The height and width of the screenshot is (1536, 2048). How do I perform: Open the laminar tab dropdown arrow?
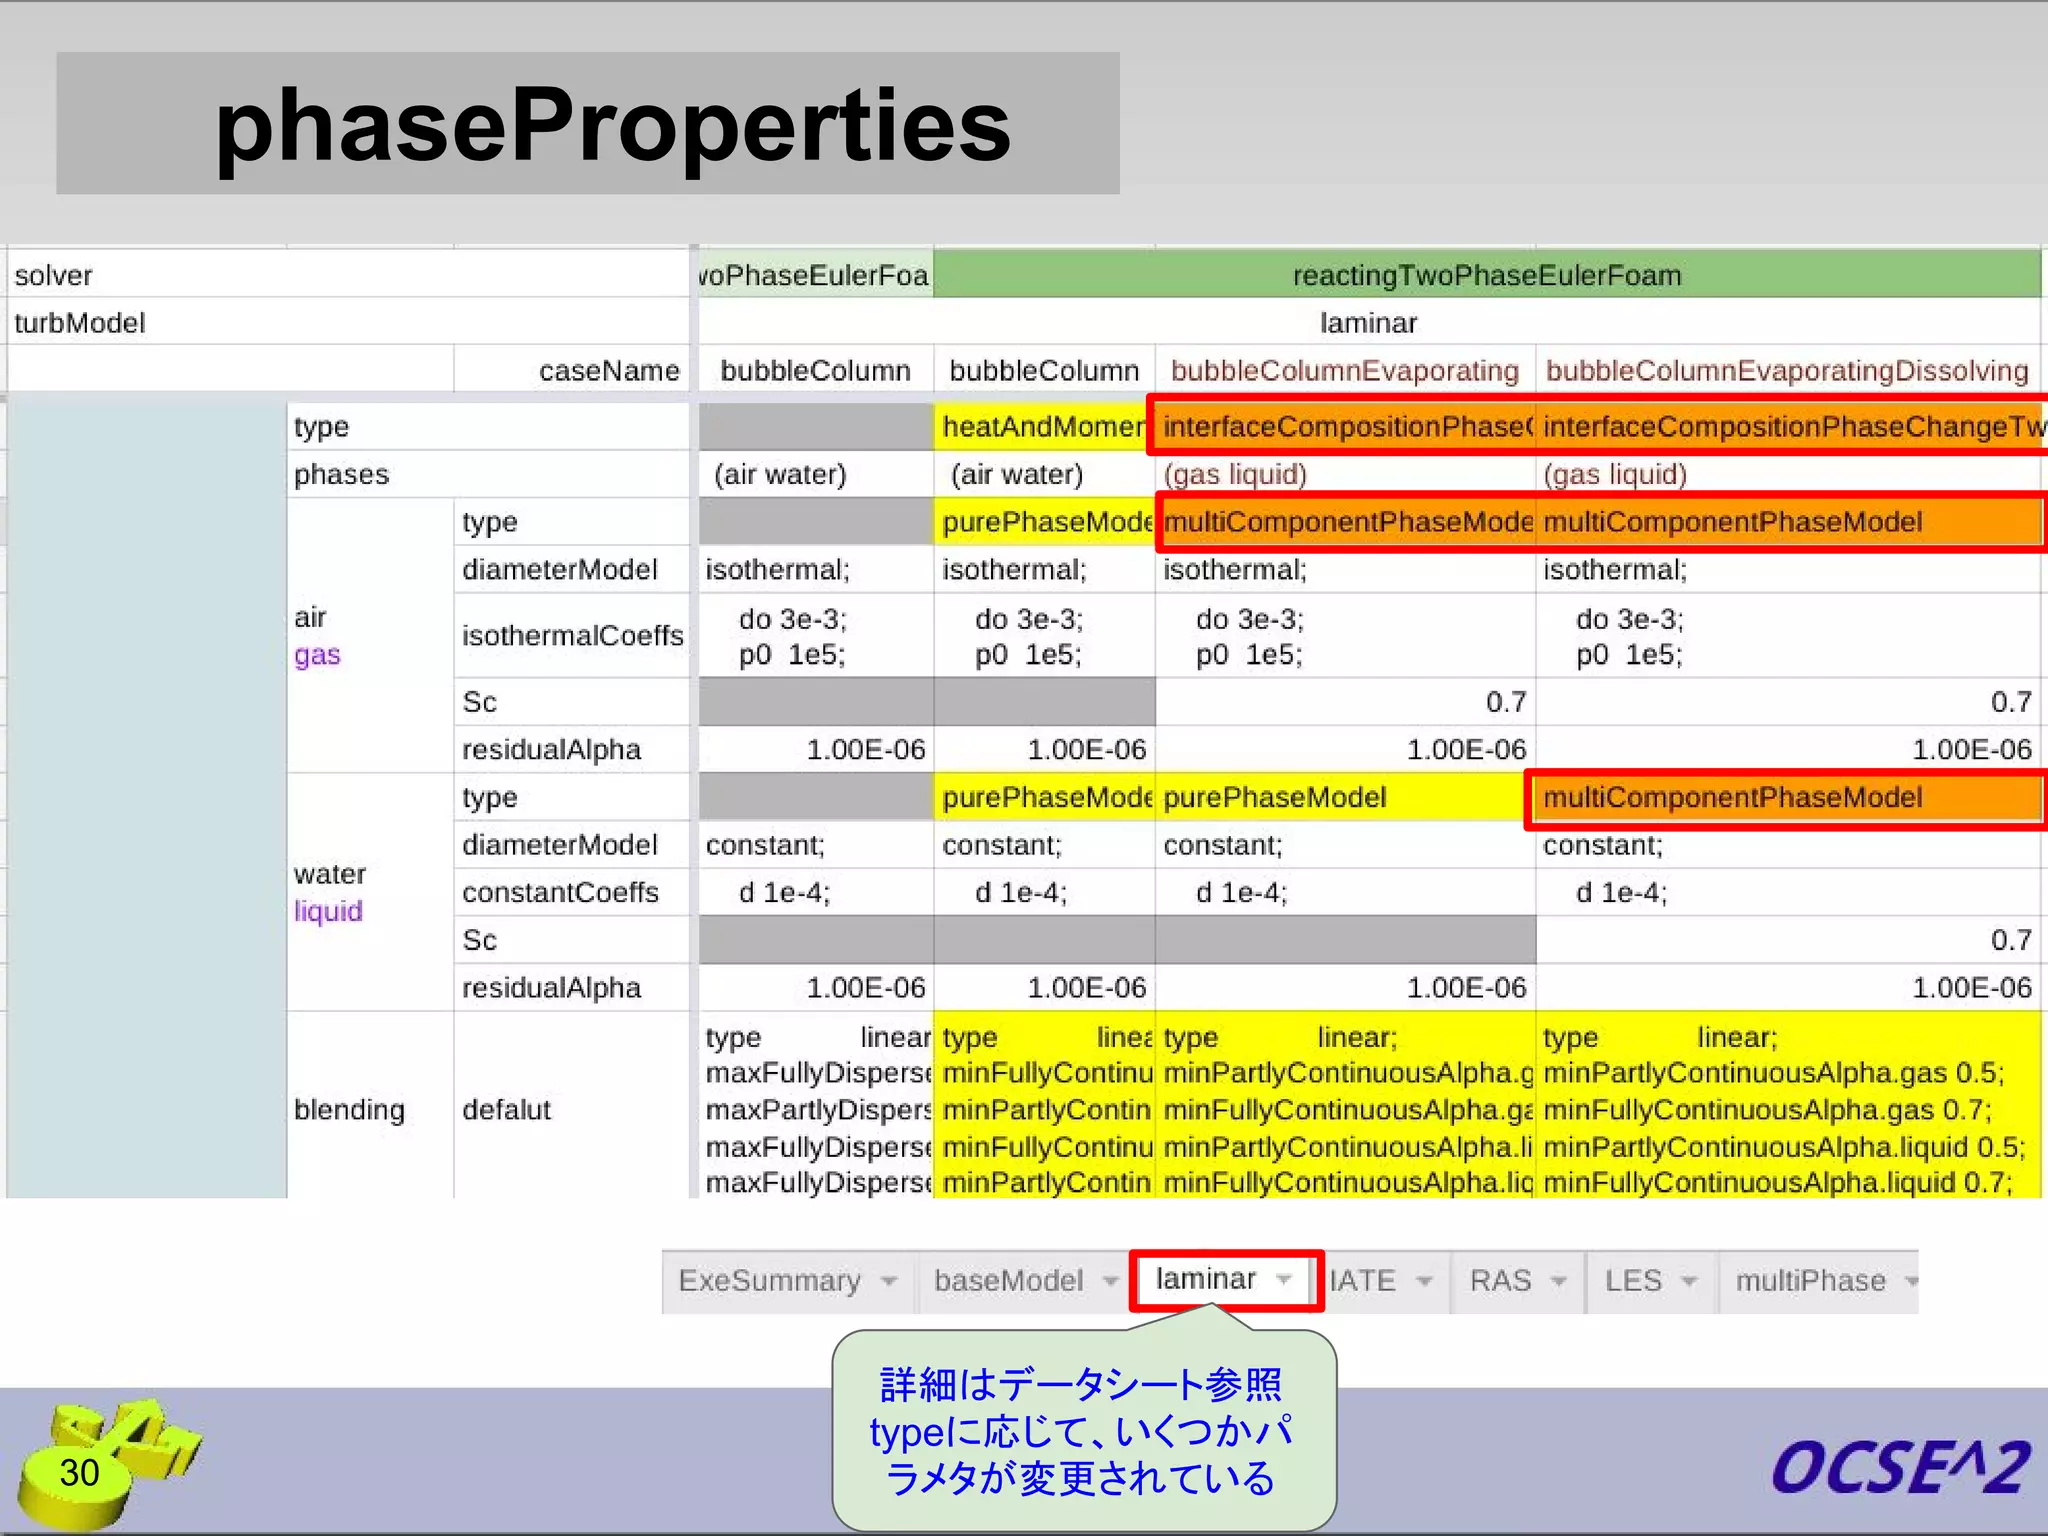tap(1285, 1280)
